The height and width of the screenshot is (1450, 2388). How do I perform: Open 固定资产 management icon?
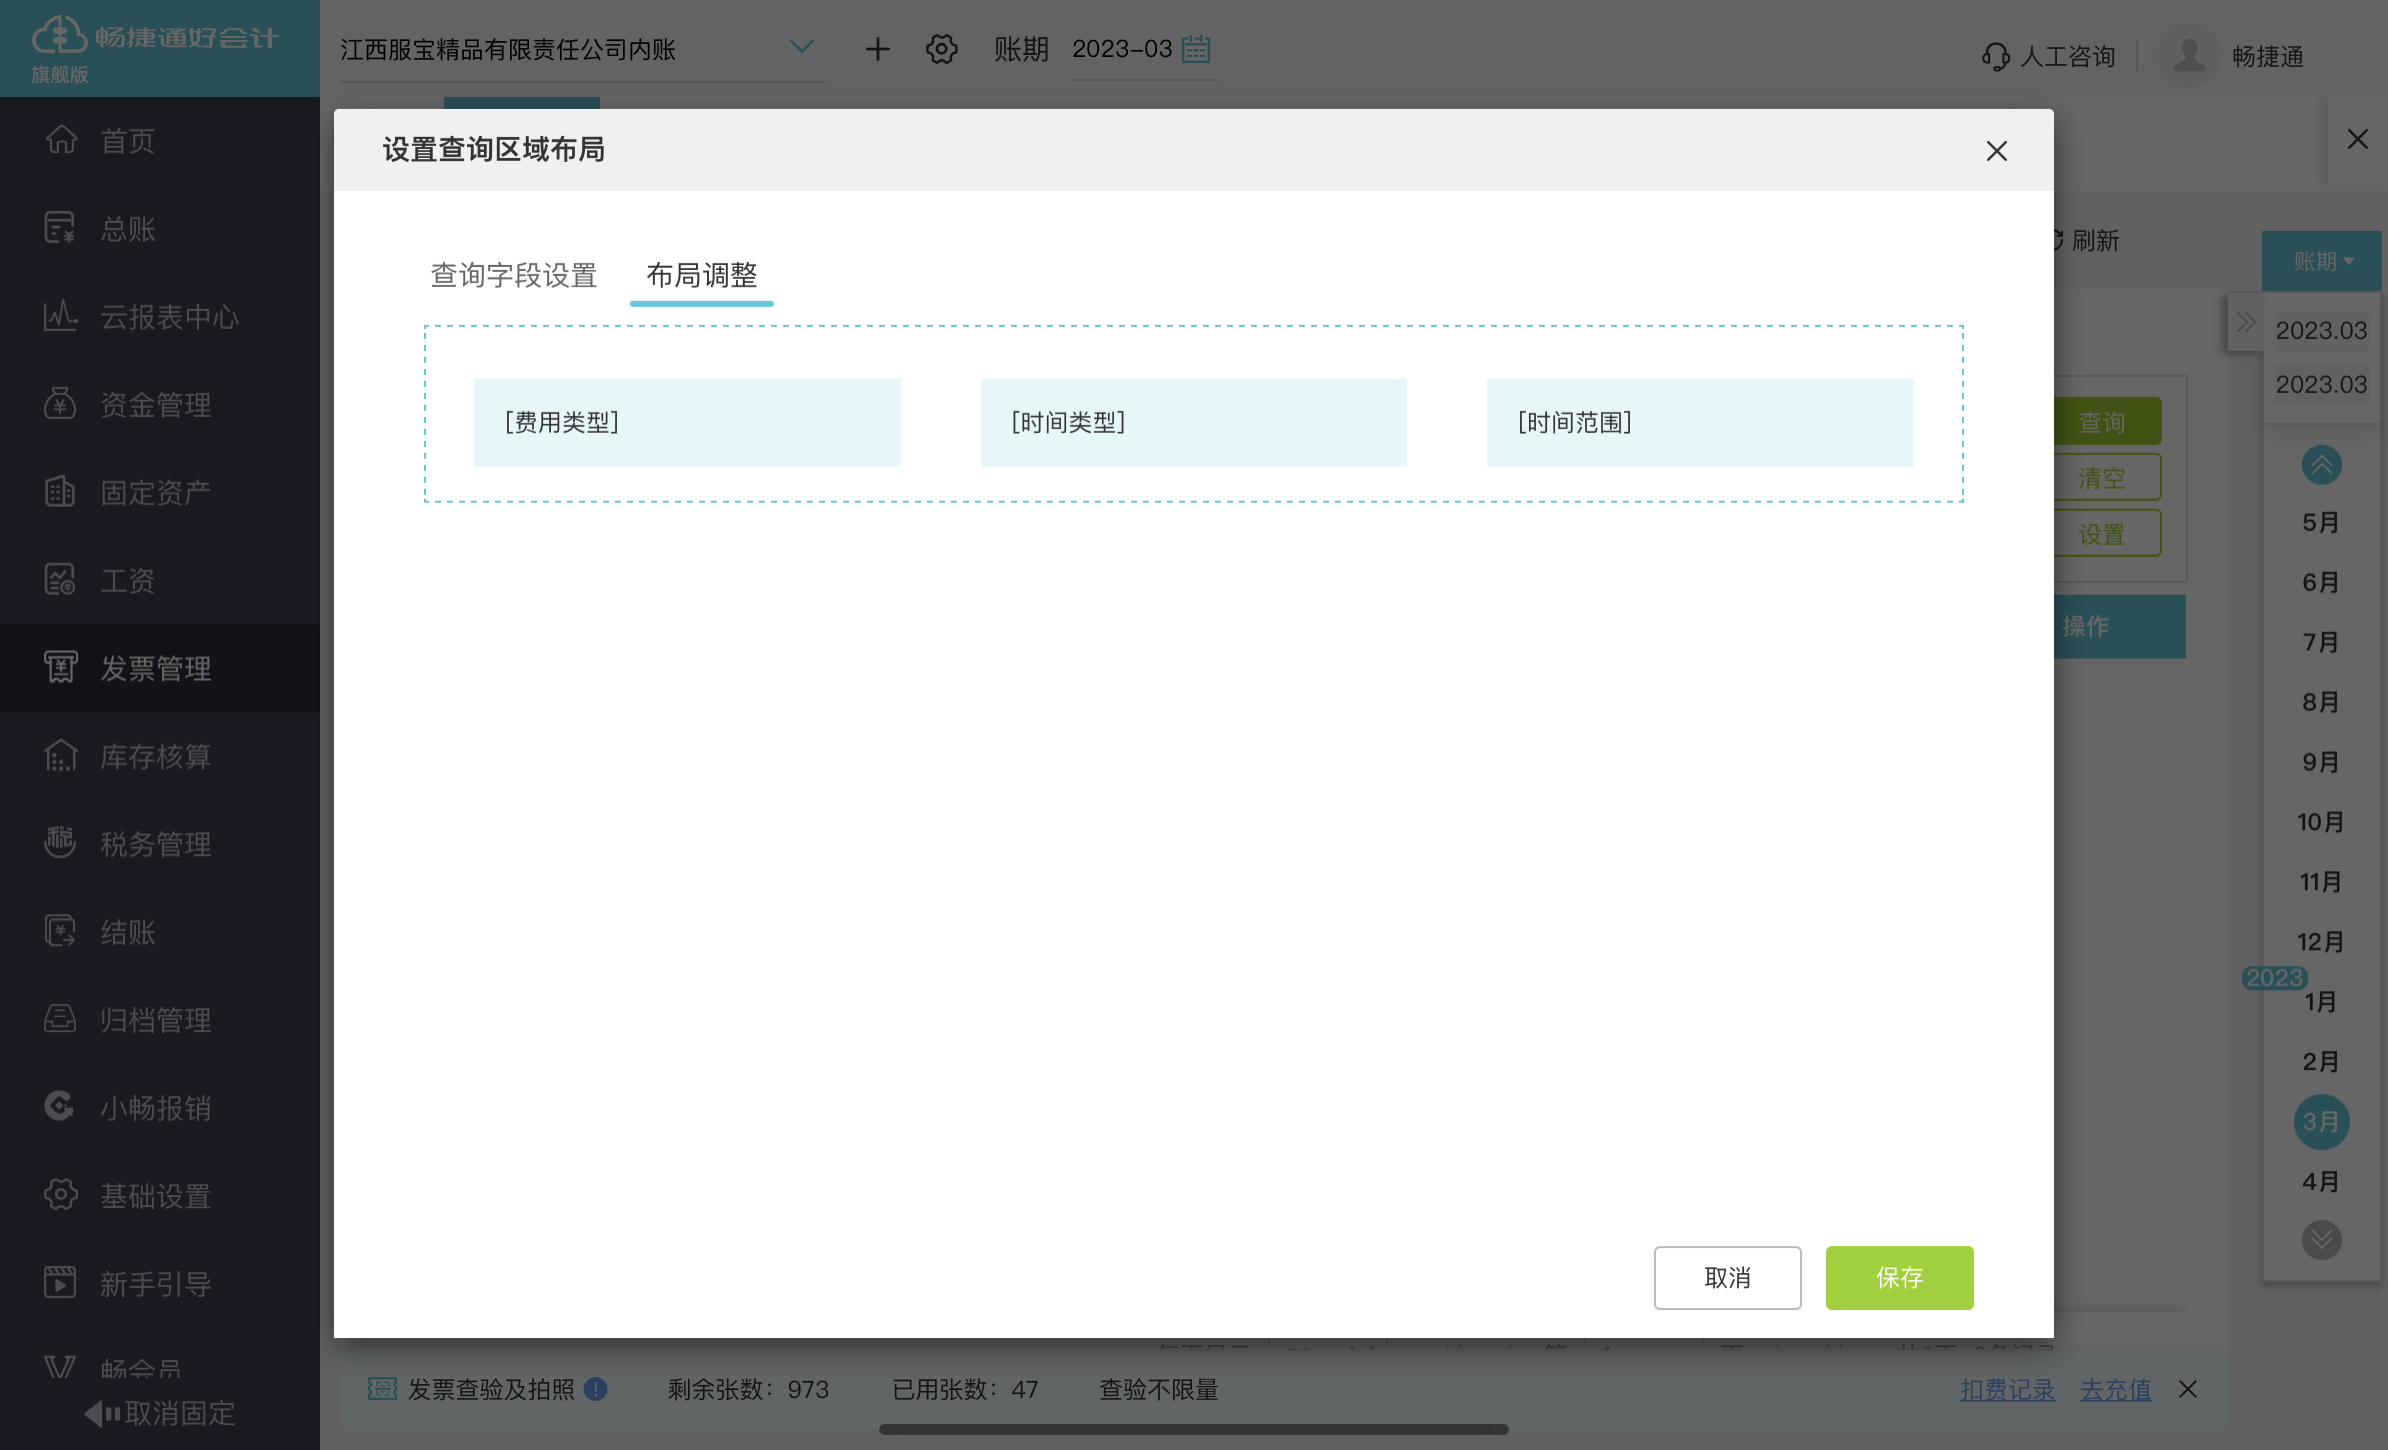(x=60, y=491)
